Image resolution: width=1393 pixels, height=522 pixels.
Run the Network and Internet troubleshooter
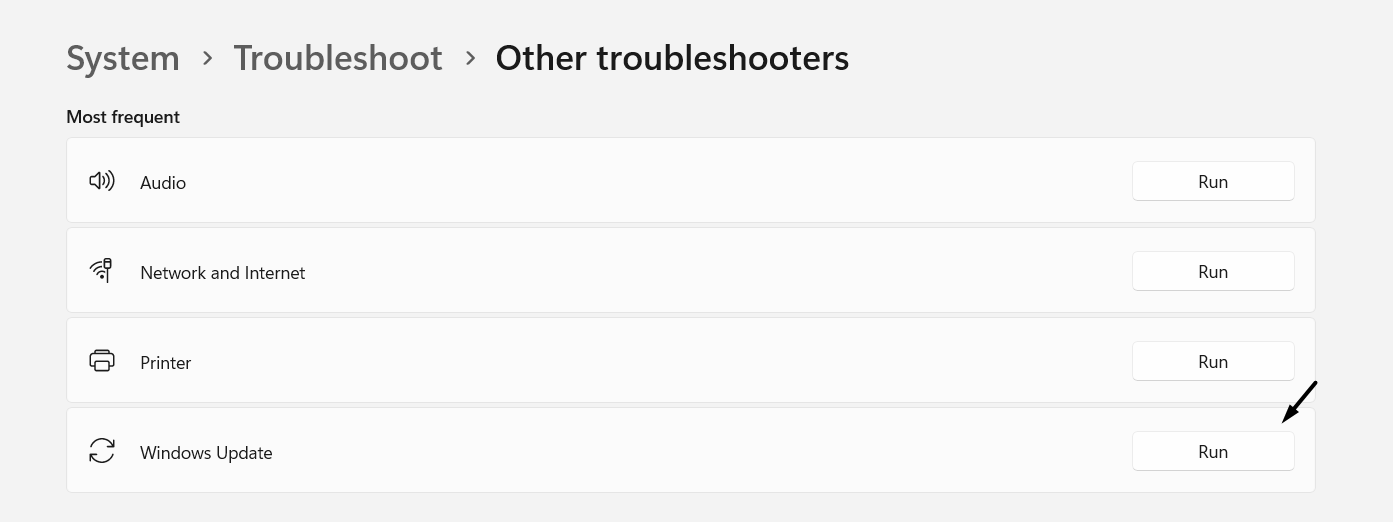tap(1212, 271)
